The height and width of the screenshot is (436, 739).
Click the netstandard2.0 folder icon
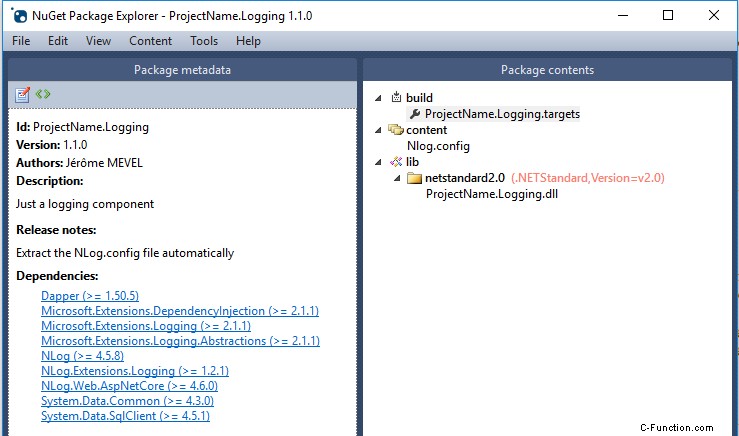coord(414,178)
